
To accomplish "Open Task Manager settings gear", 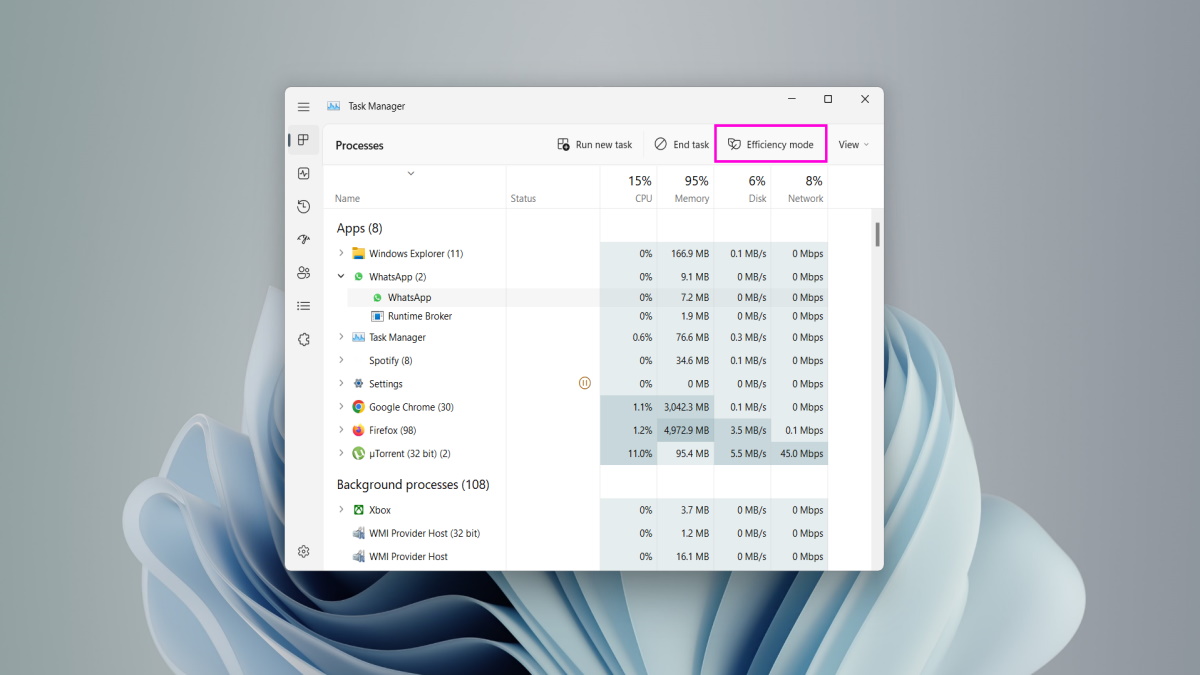I will tap(304, 551).
